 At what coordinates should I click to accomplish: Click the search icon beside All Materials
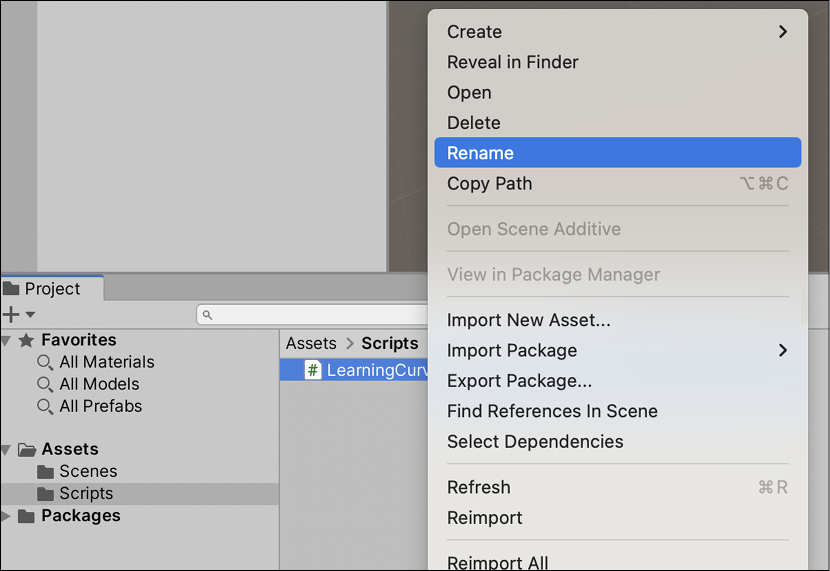(x=45, y=362)
